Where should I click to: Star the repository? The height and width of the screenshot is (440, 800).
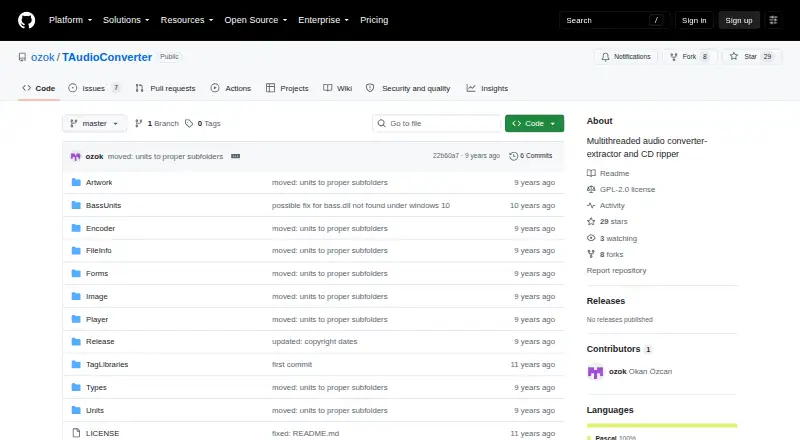(x=752, y=57)
